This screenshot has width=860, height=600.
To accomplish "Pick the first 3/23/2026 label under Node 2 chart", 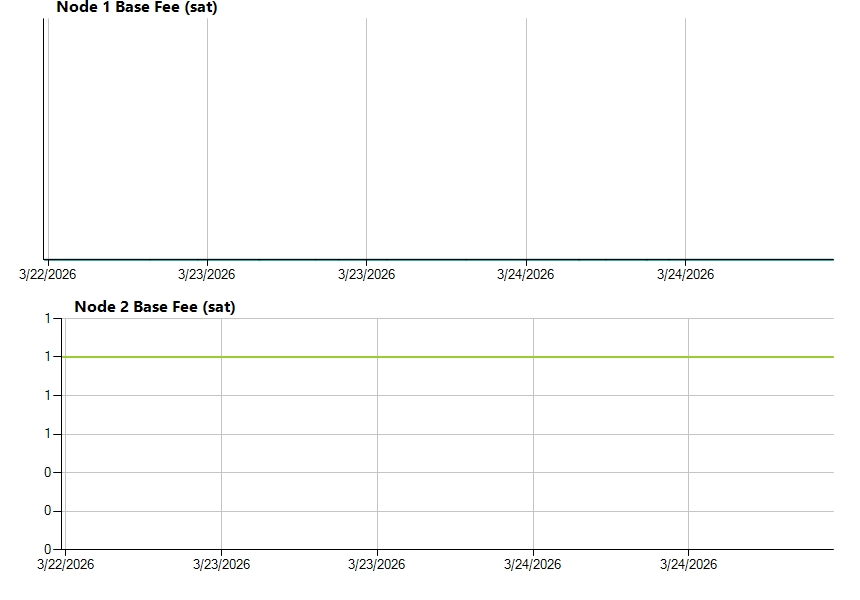I will pyautogui.click(x=221, y=564).
